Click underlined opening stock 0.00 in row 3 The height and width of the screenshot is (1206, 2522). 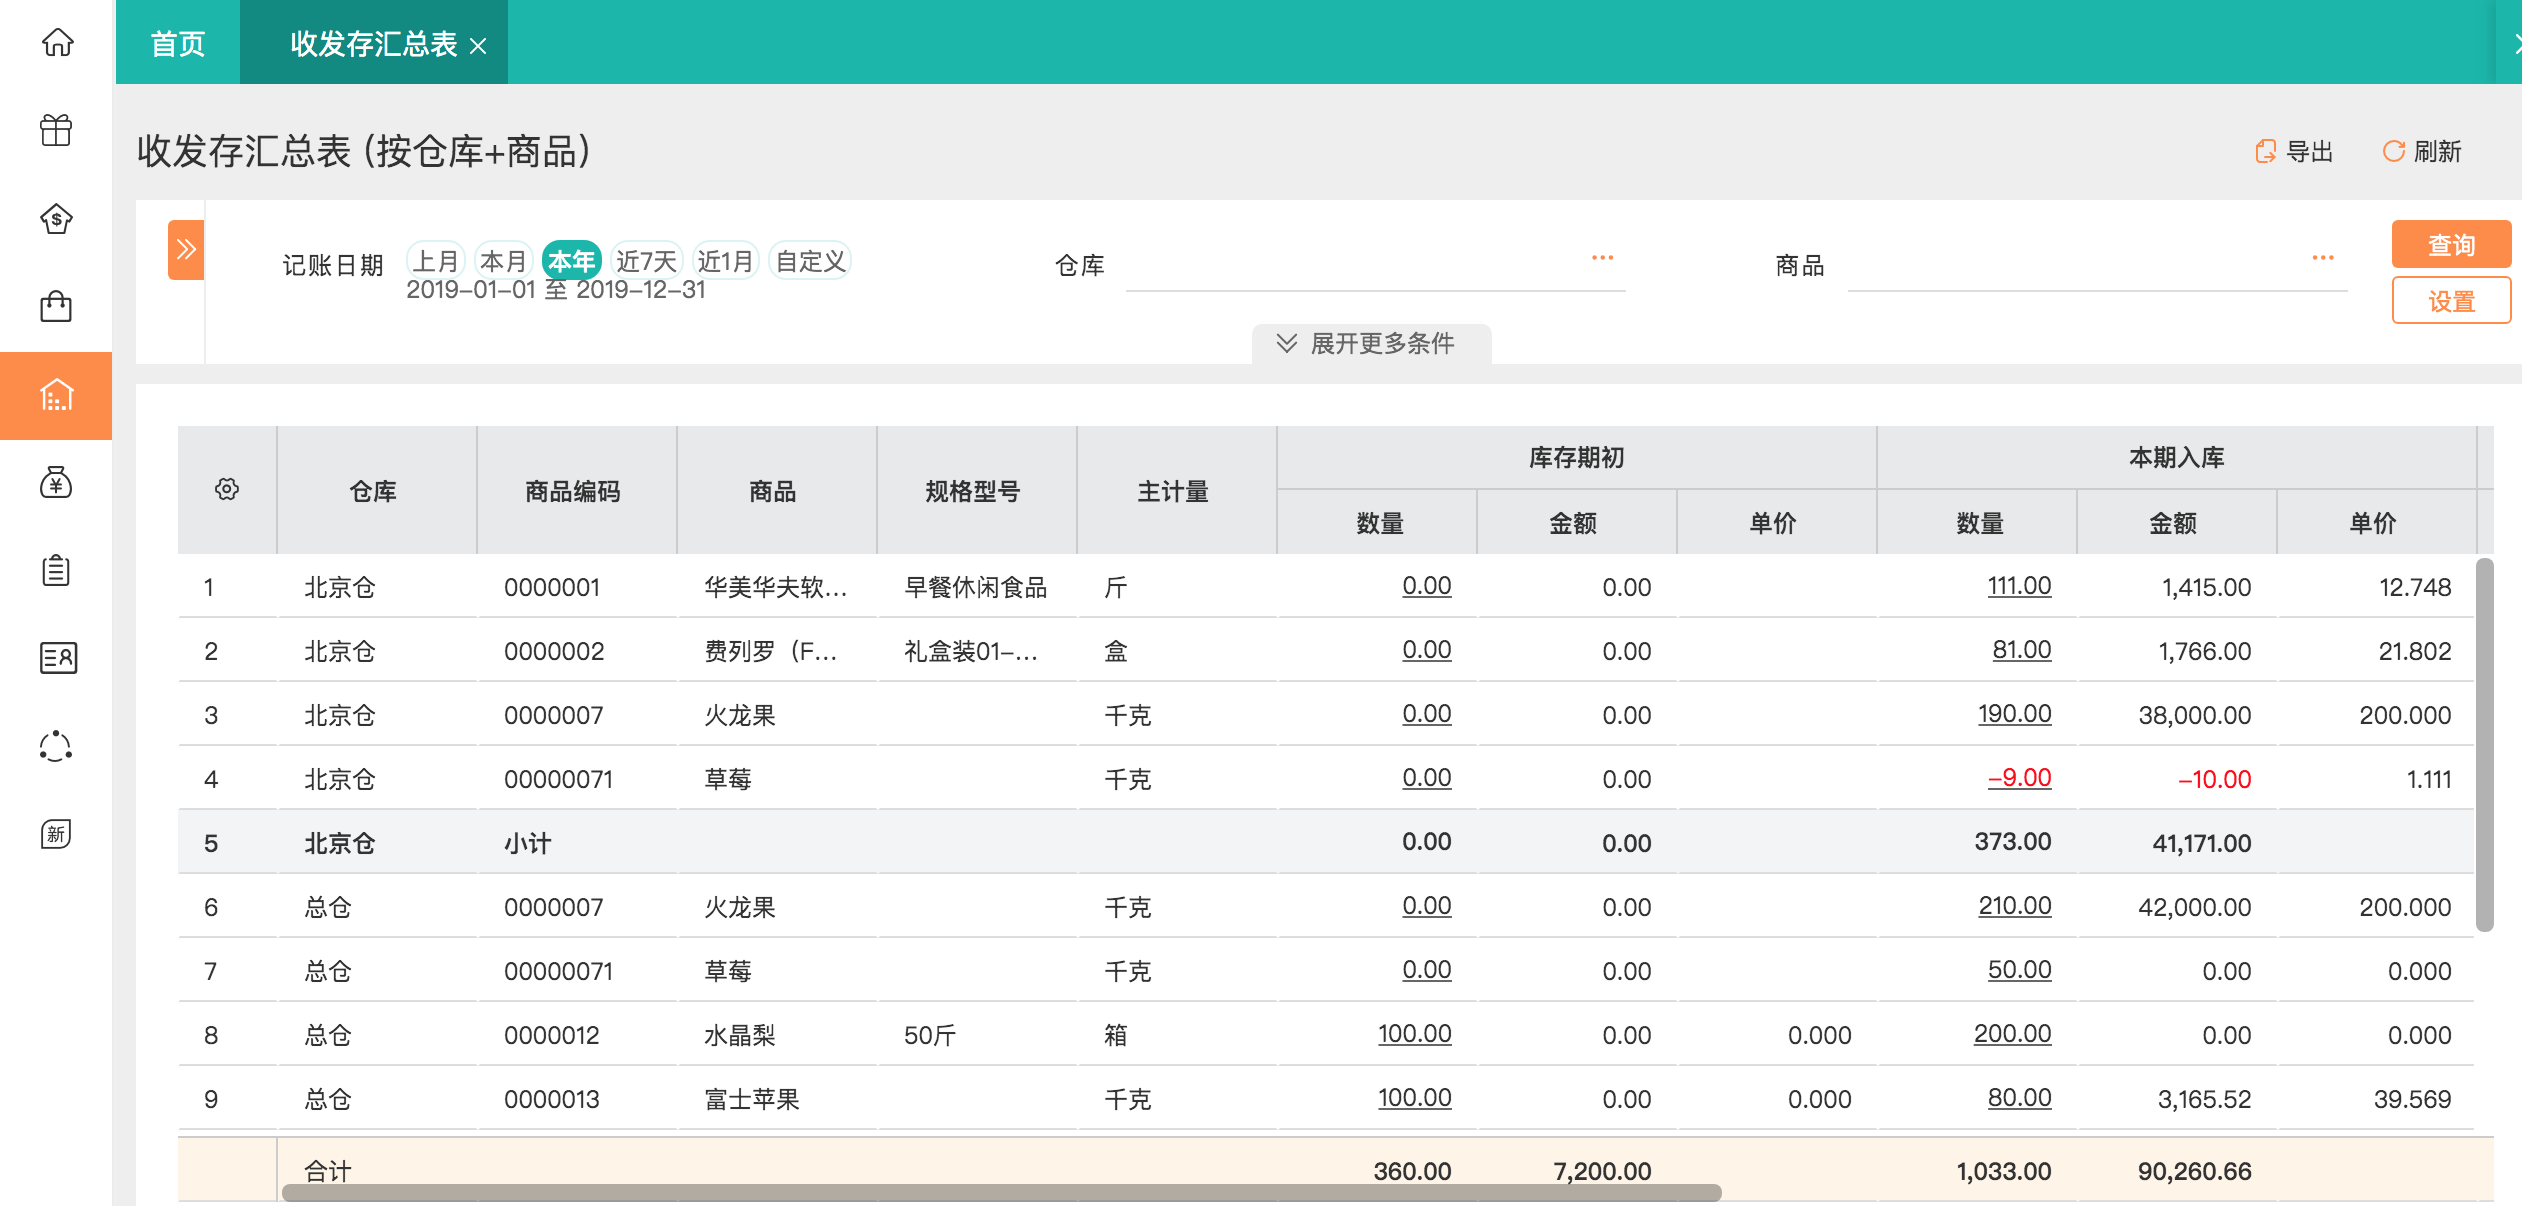point(1423,714)
